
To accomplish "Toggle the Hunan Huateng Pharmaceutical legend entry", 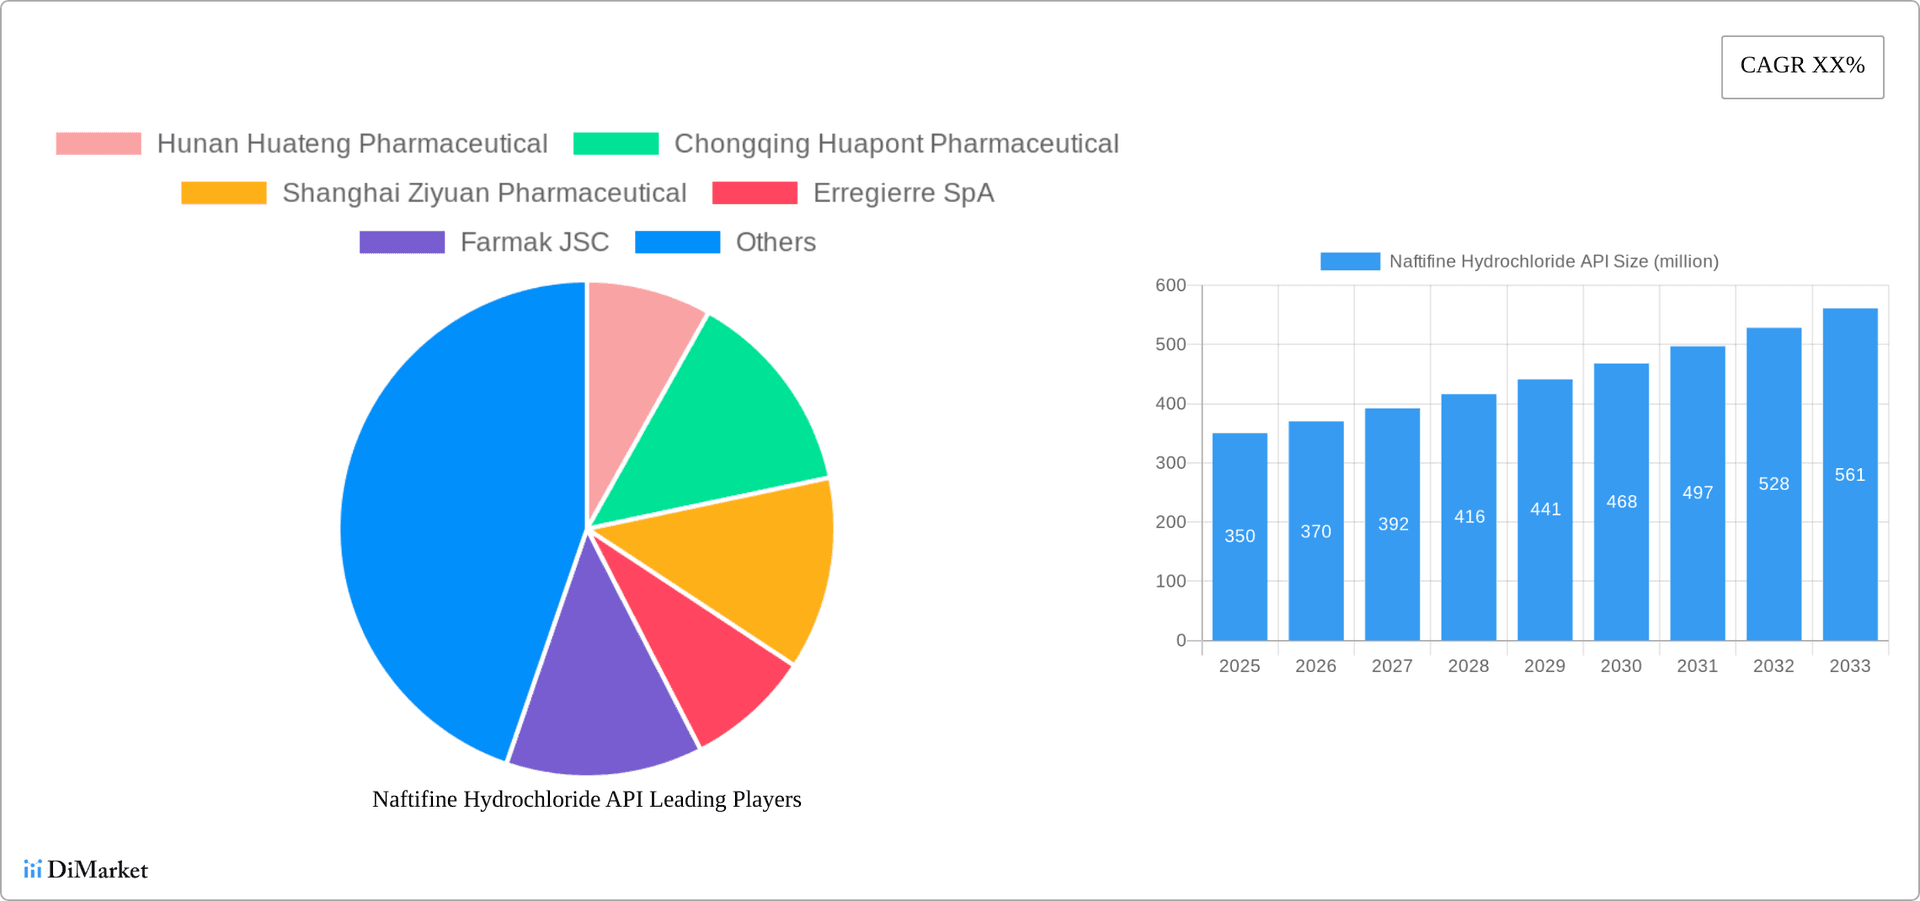I will (352, 143).
